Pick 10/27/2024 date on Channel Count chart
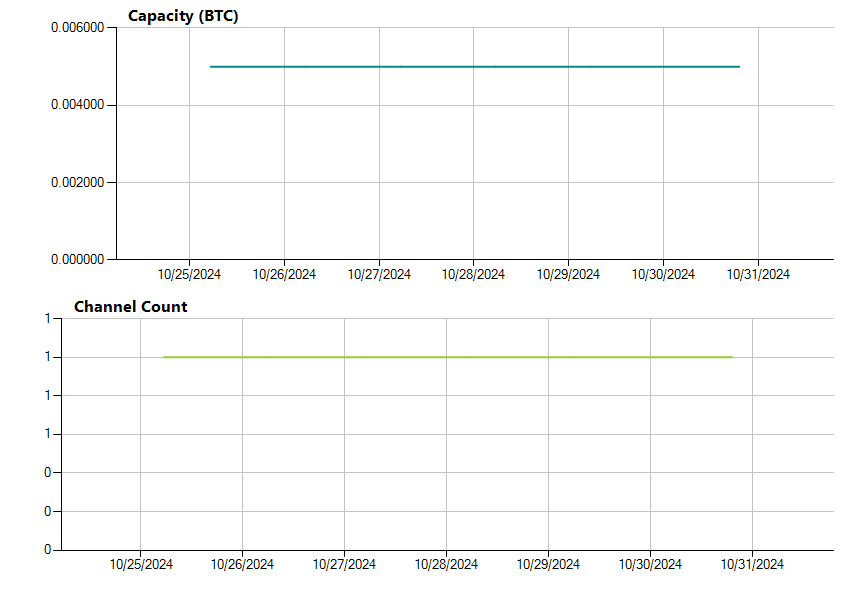860x600 pixels. click(x=345, y=565)
